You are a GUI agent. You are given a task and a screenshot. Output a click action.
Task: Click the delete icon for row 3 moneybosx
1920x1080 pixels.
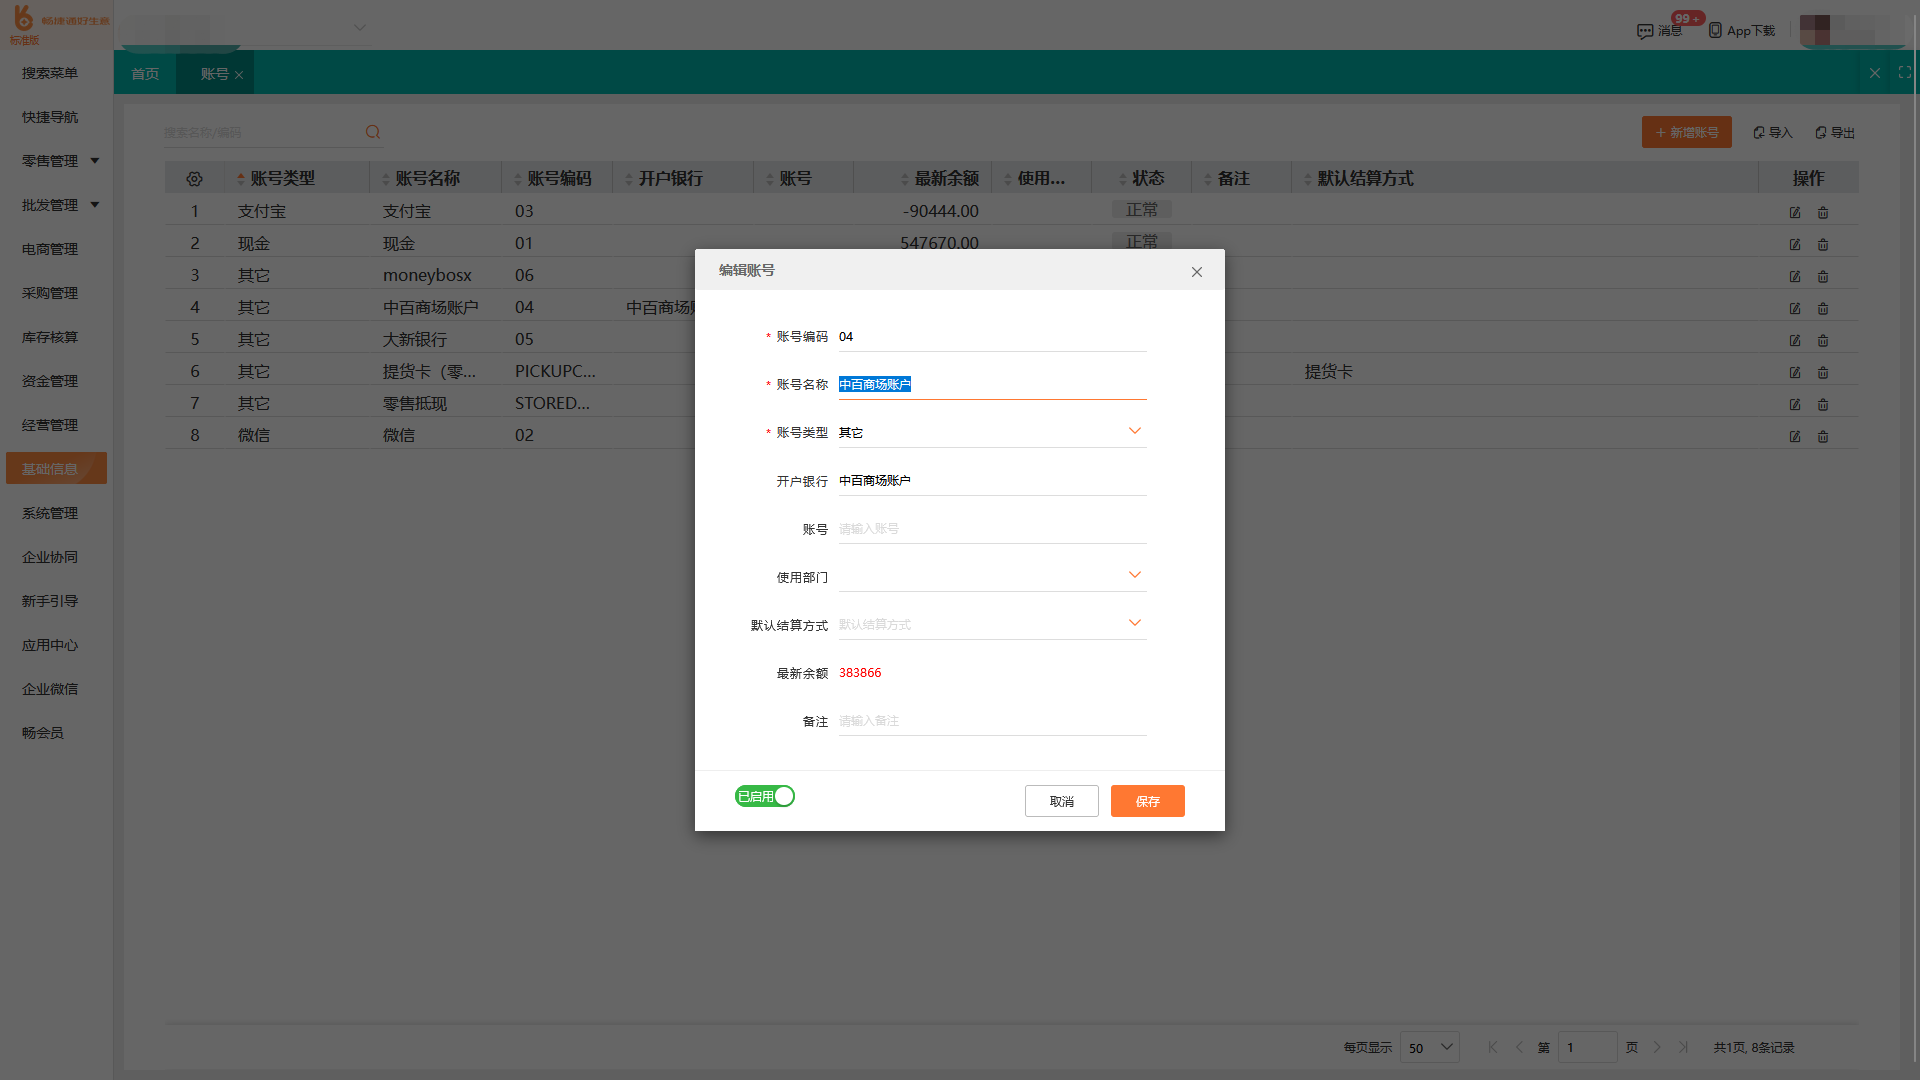pos(1824,276)
